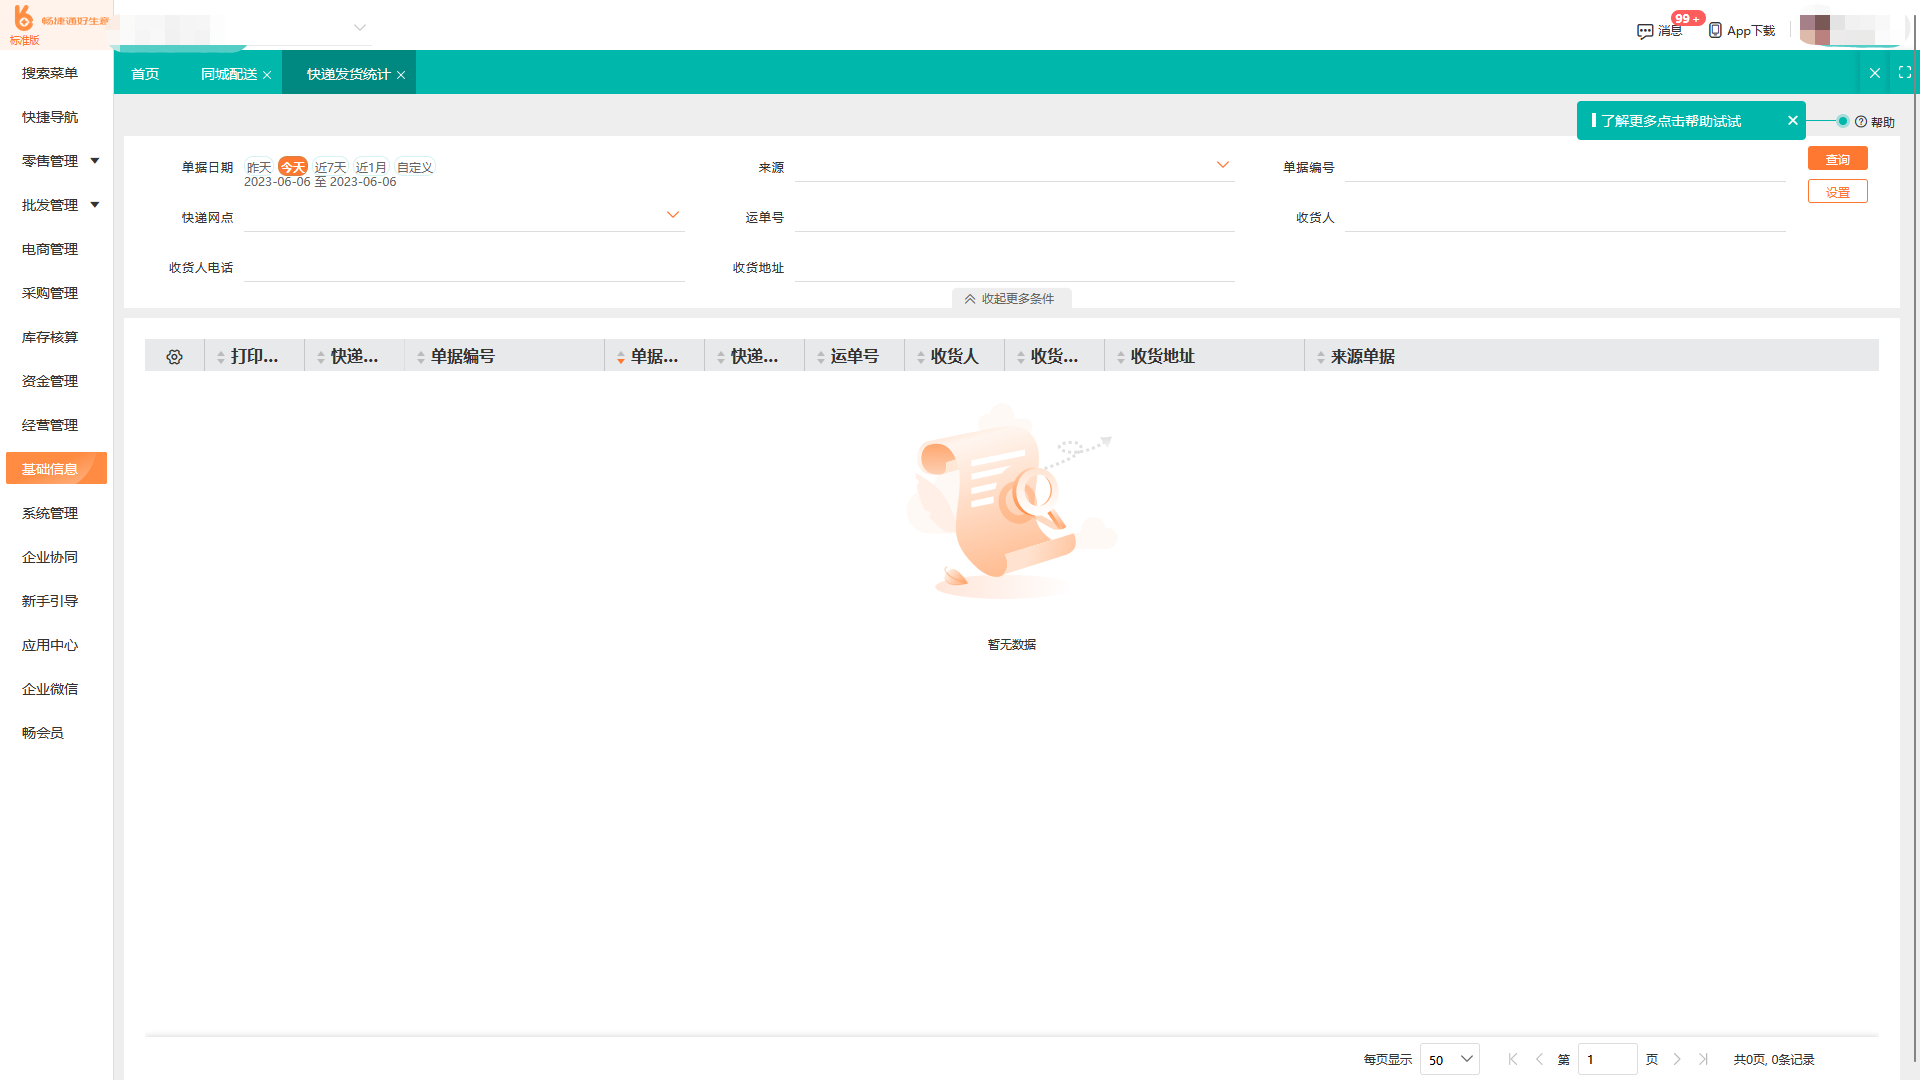Click the 近7天 date range option
Screen dimensions: 1920x1080
331,167
